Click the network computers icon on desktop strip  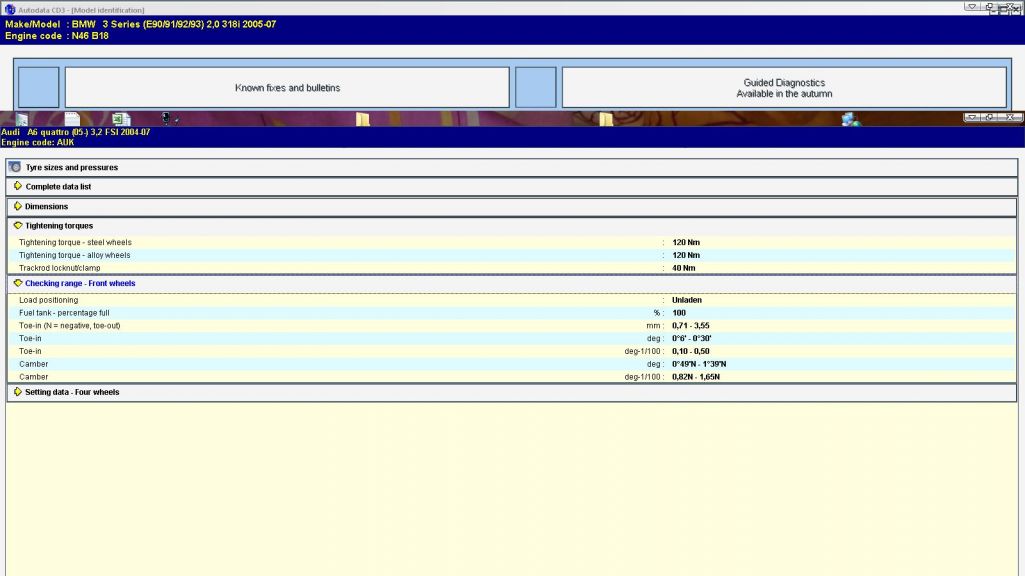tap(850, 119)
